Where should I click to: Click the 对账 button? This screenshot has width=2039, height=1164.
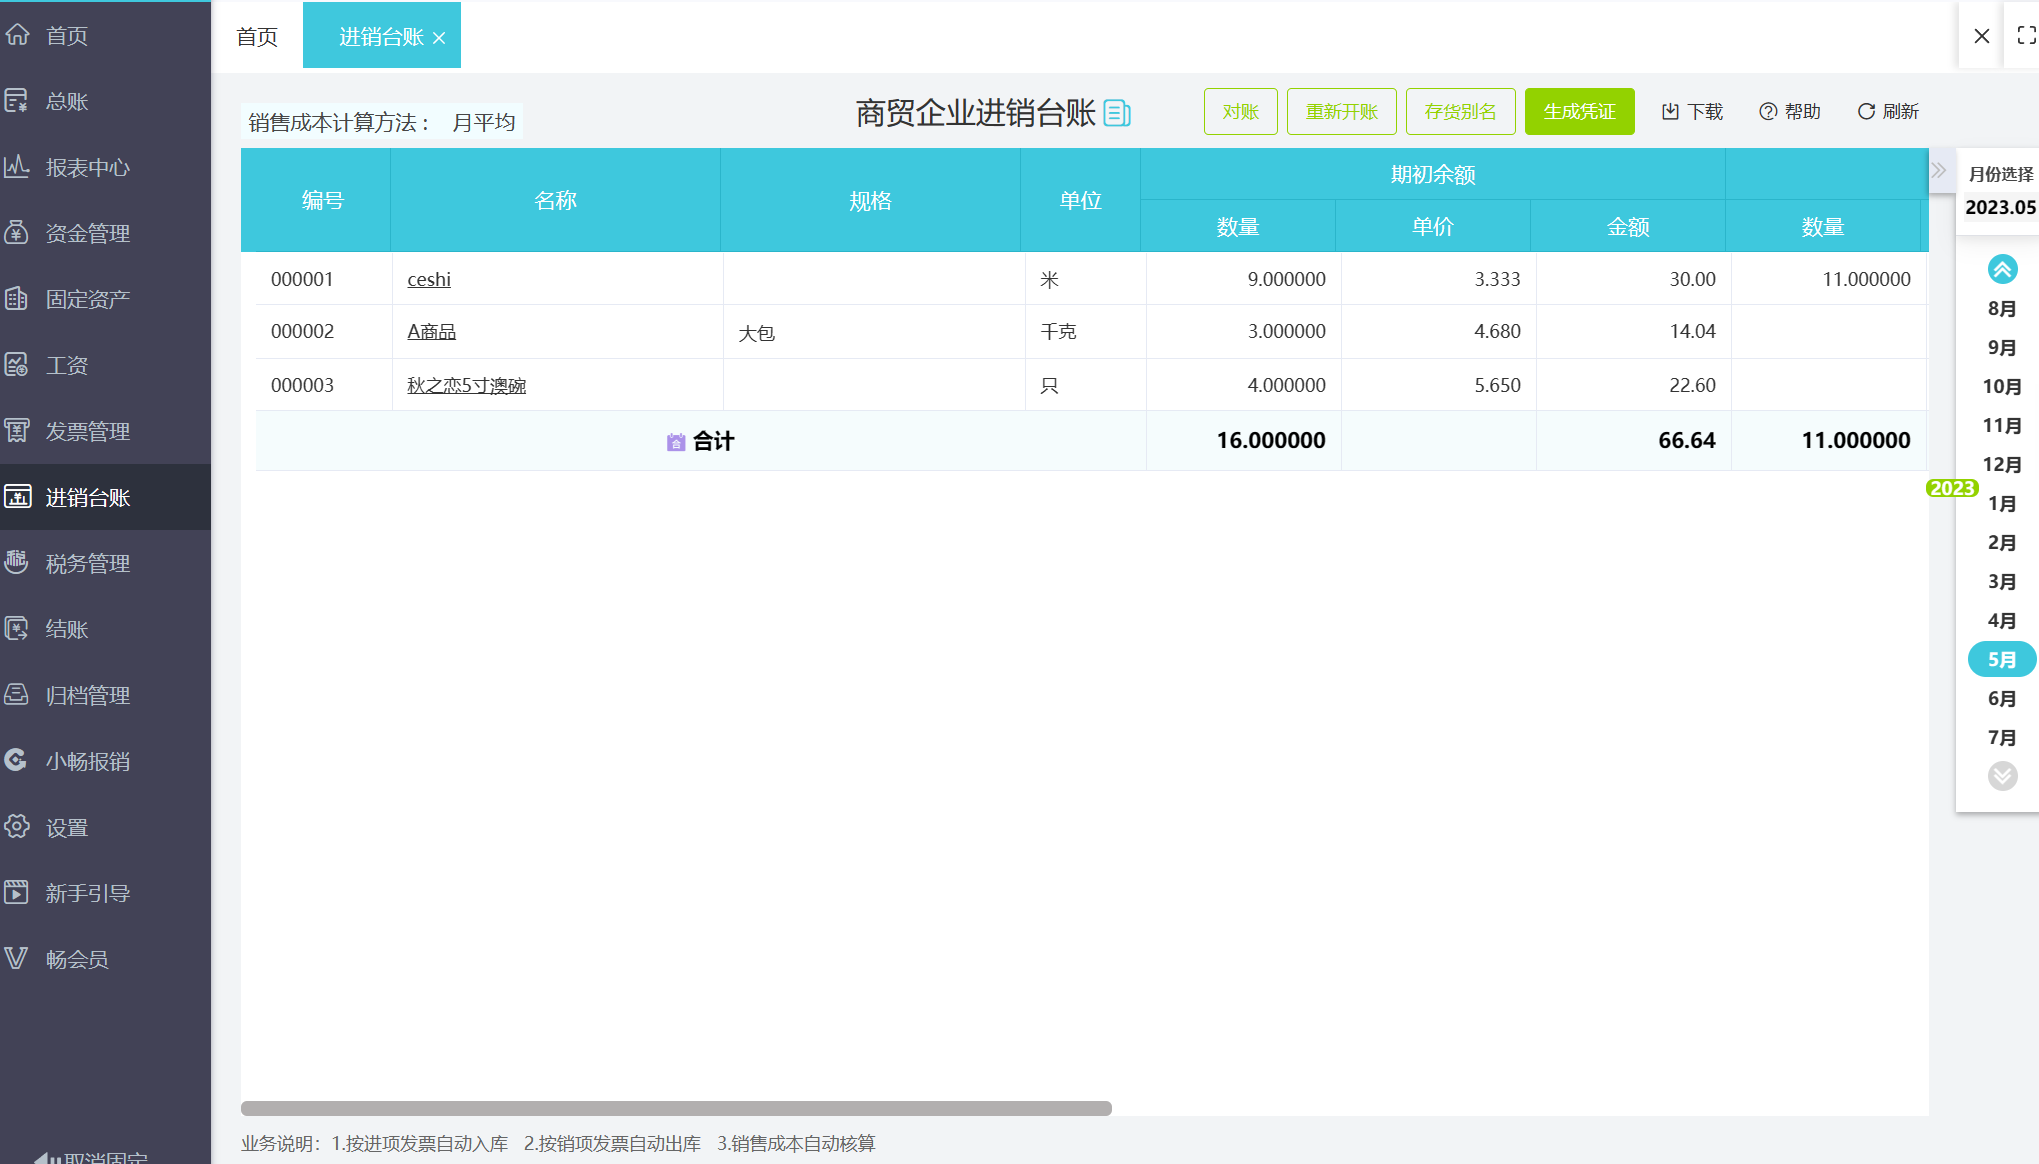[1239, 111]
